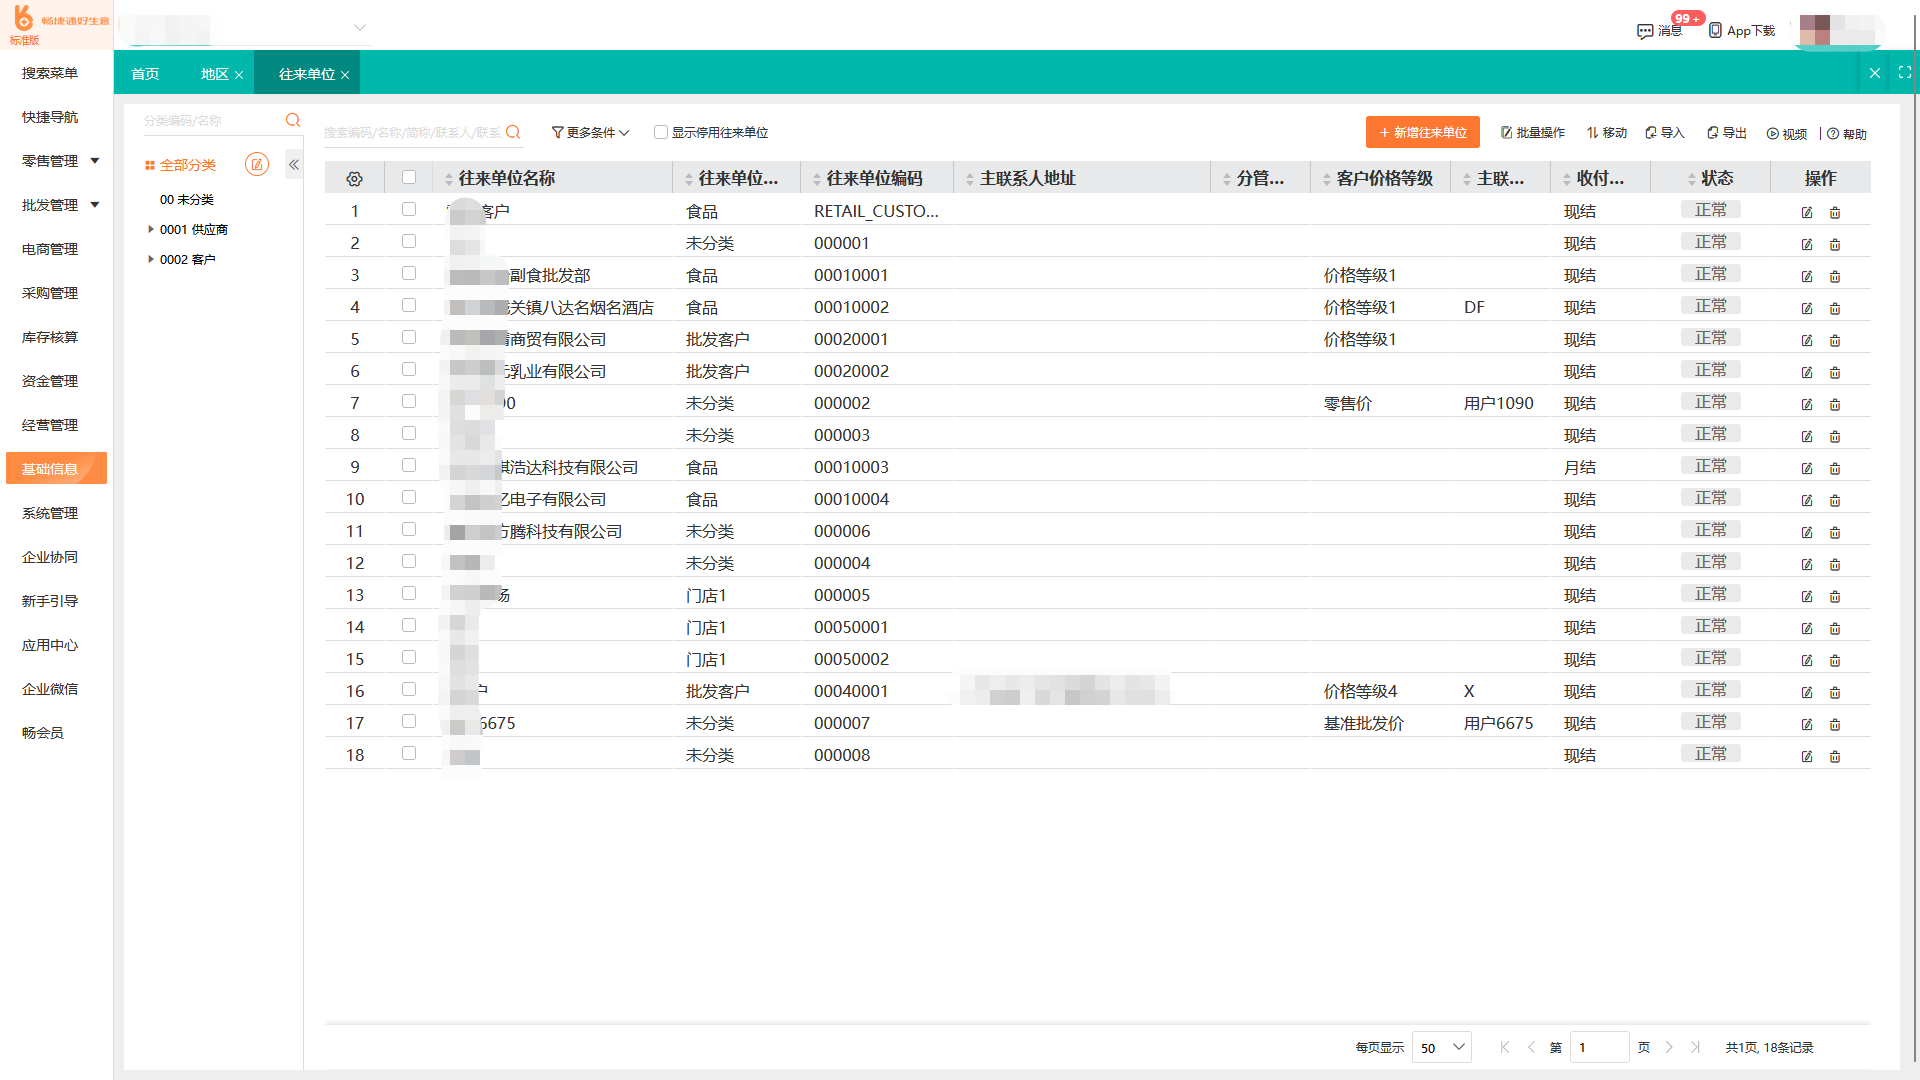Switch to 首页 tab
This screenshot has width=1920, height=1080.
pyautogui.click(x=146, y=73)
